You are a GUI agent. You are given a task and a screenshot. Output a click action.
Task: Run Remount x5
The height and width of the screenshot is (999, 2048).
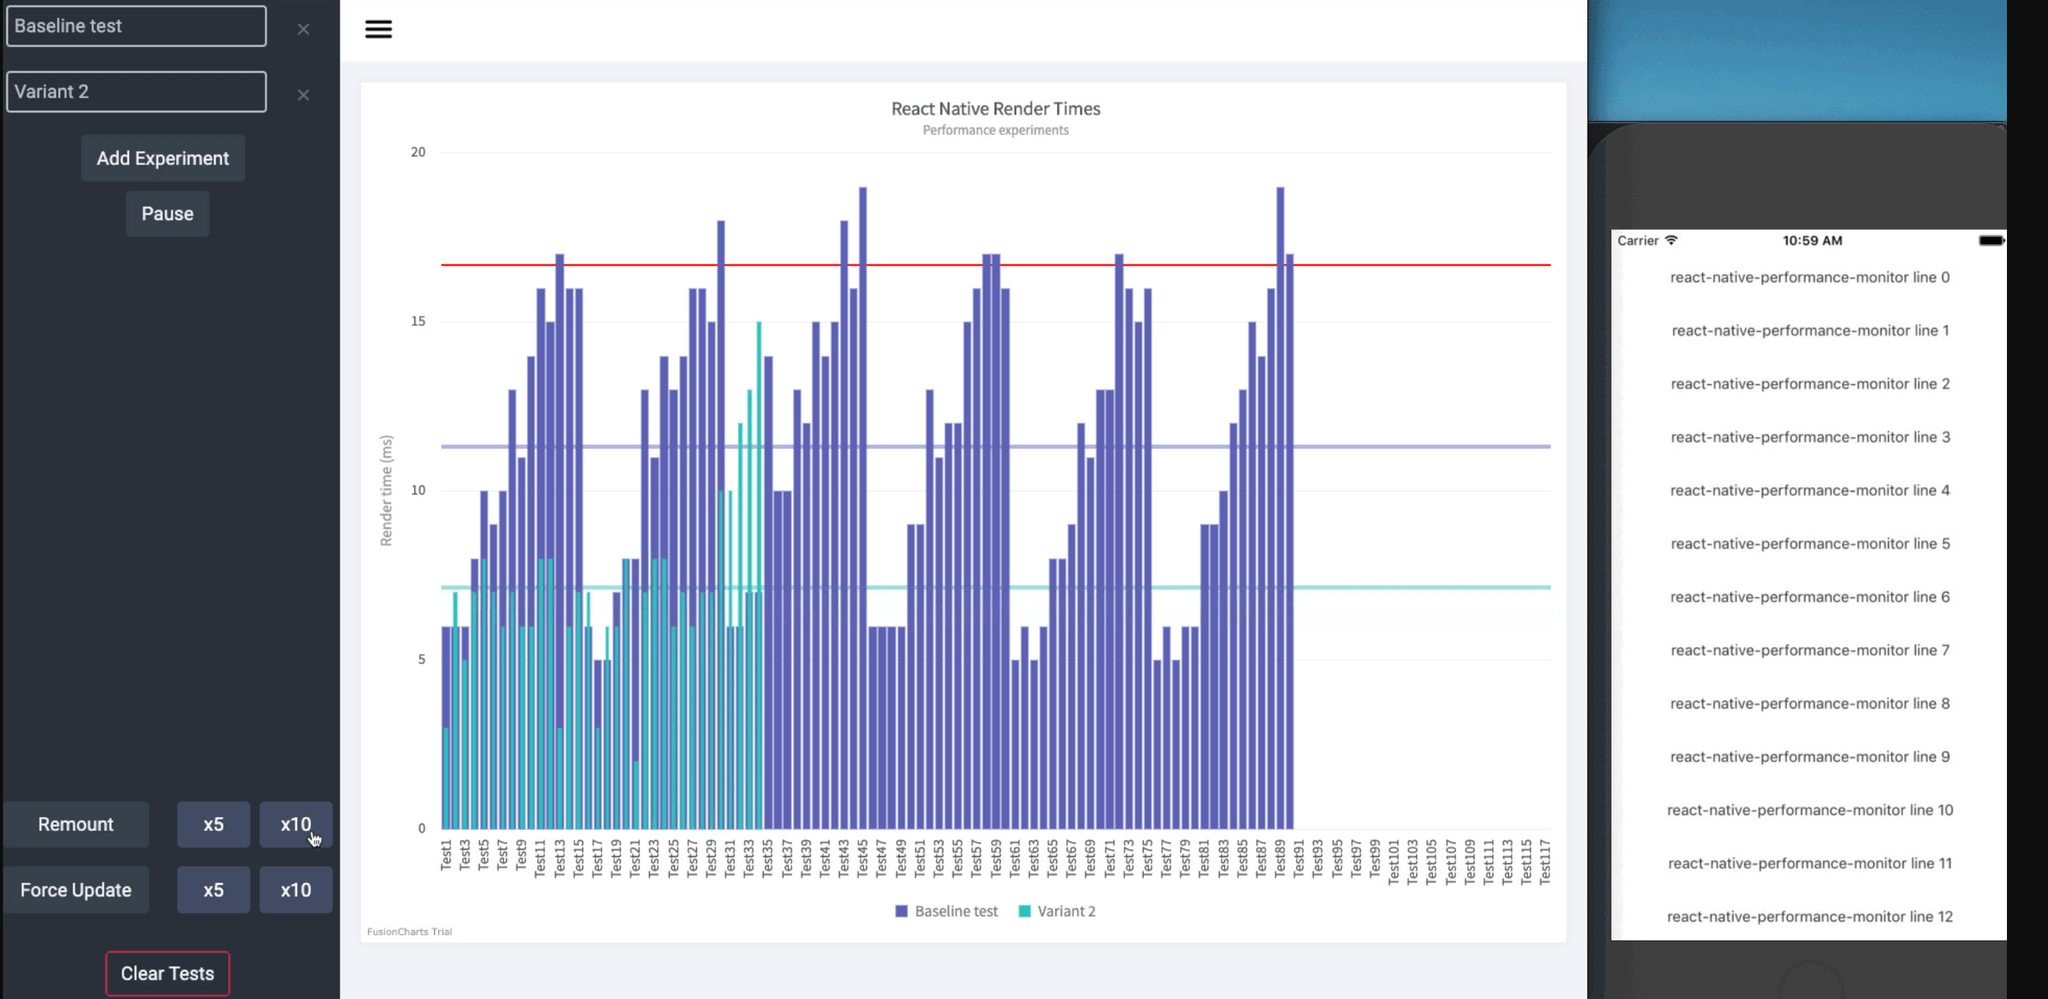213,824
